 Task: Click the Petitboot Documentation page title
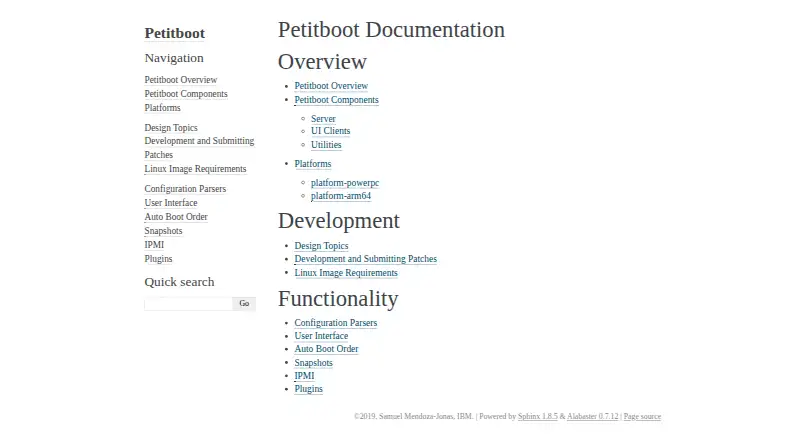click(391, 30)
